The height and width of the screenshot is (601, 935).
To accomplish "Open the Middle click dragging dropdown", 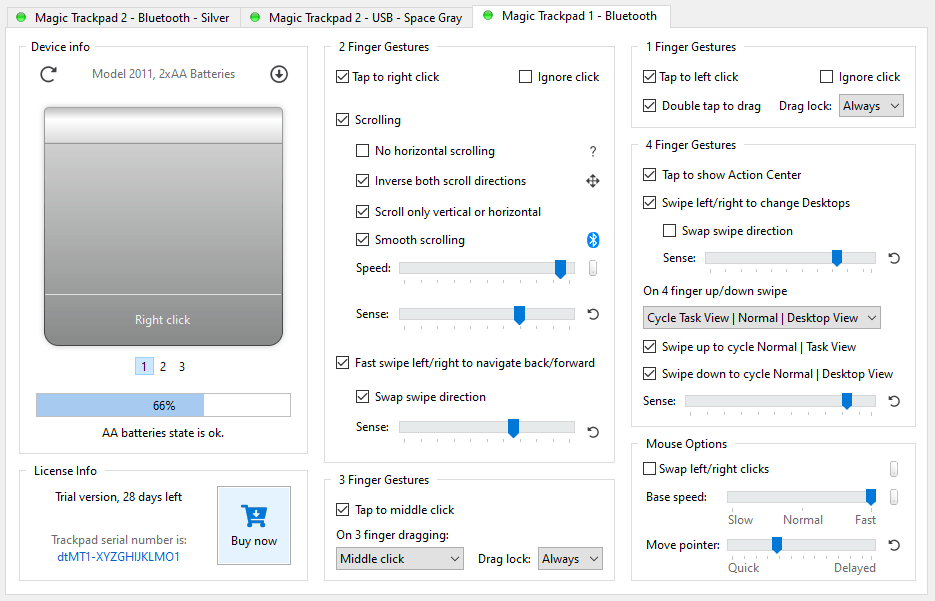I will (x=400, y=559).
